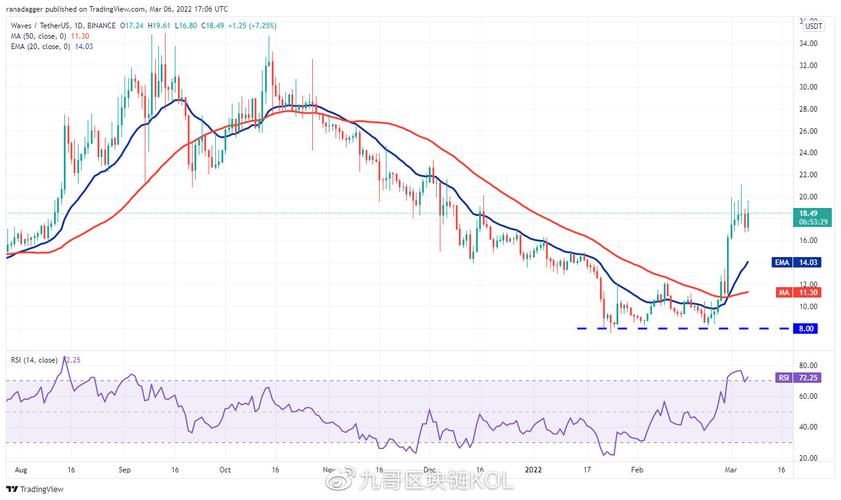Viewport: 841px width, 500px height.
Task: Click the purple RSI 72.25 axis tag
Action: point(796,377)
